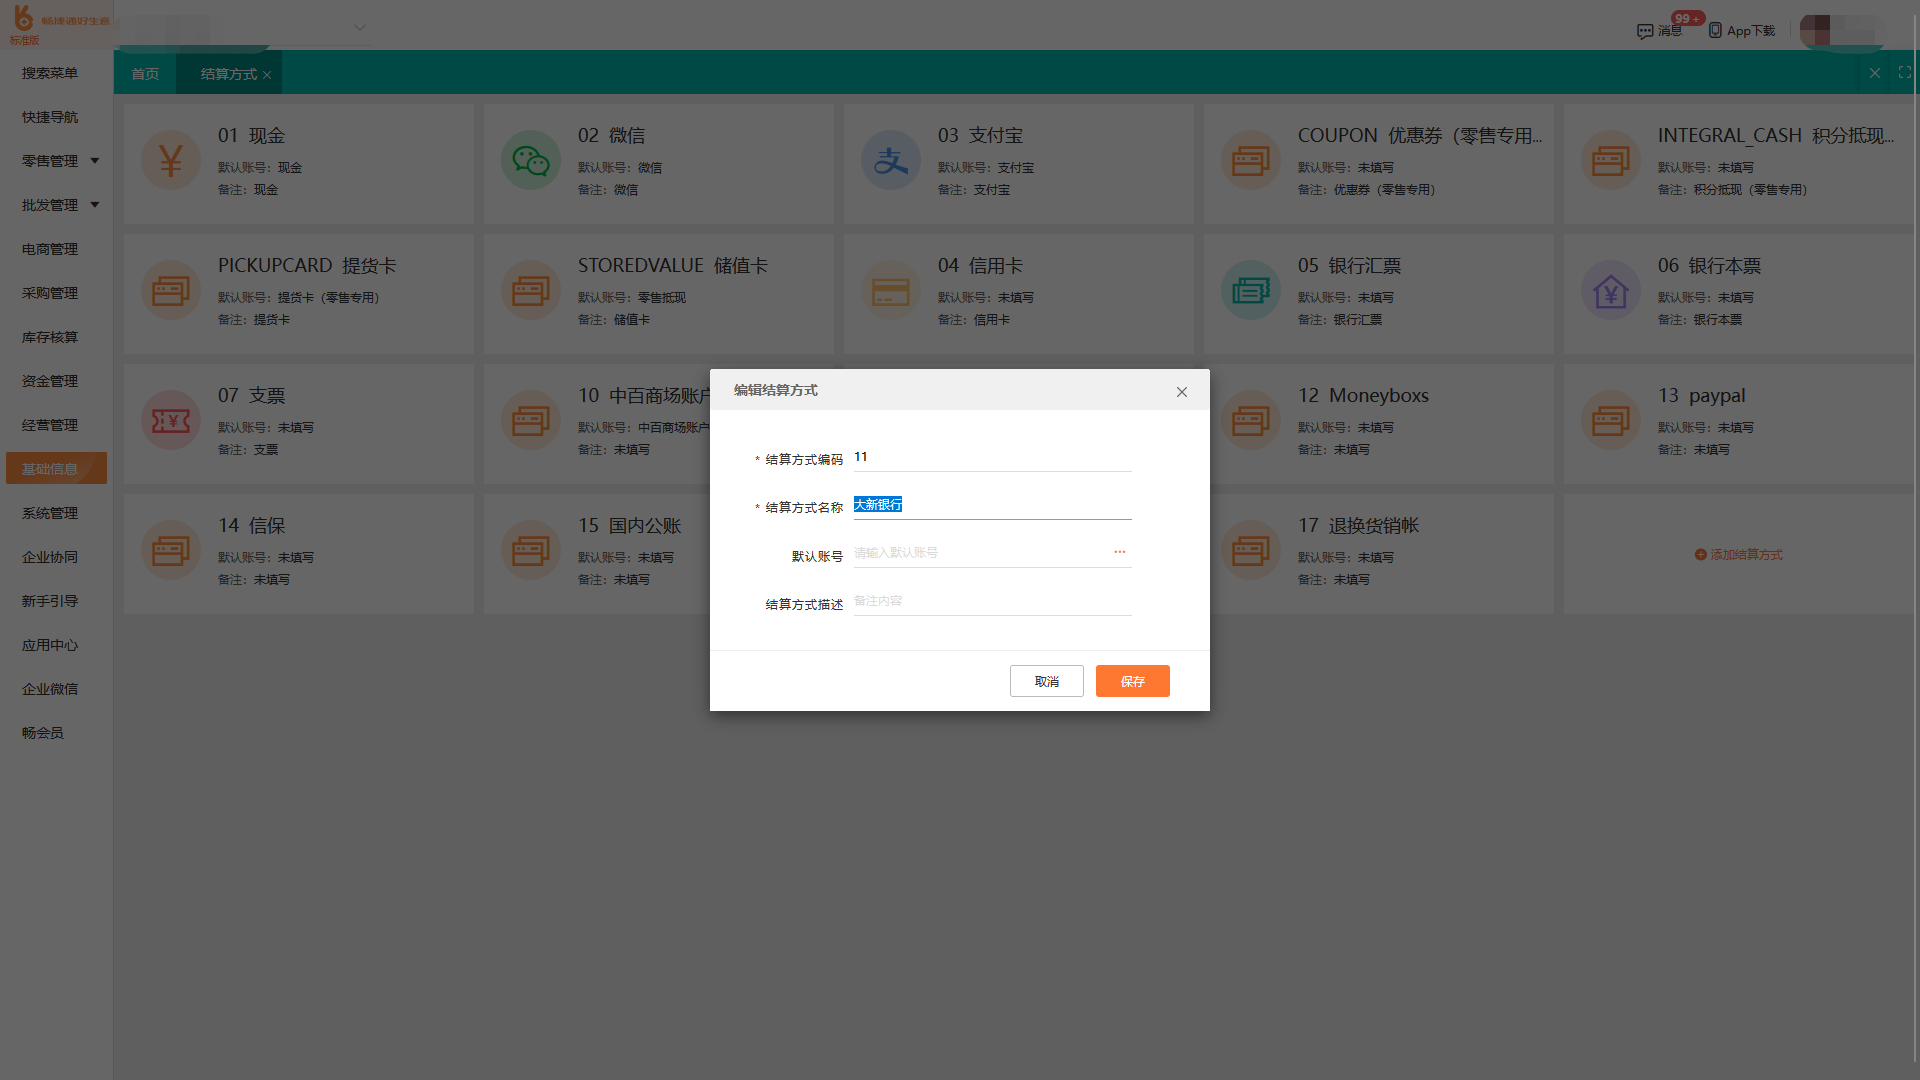Click the 储值卡 STOREDVALUE icon
This screenshot has height=1080, width=1920.
pyautogui.click(x=529, y=290)
